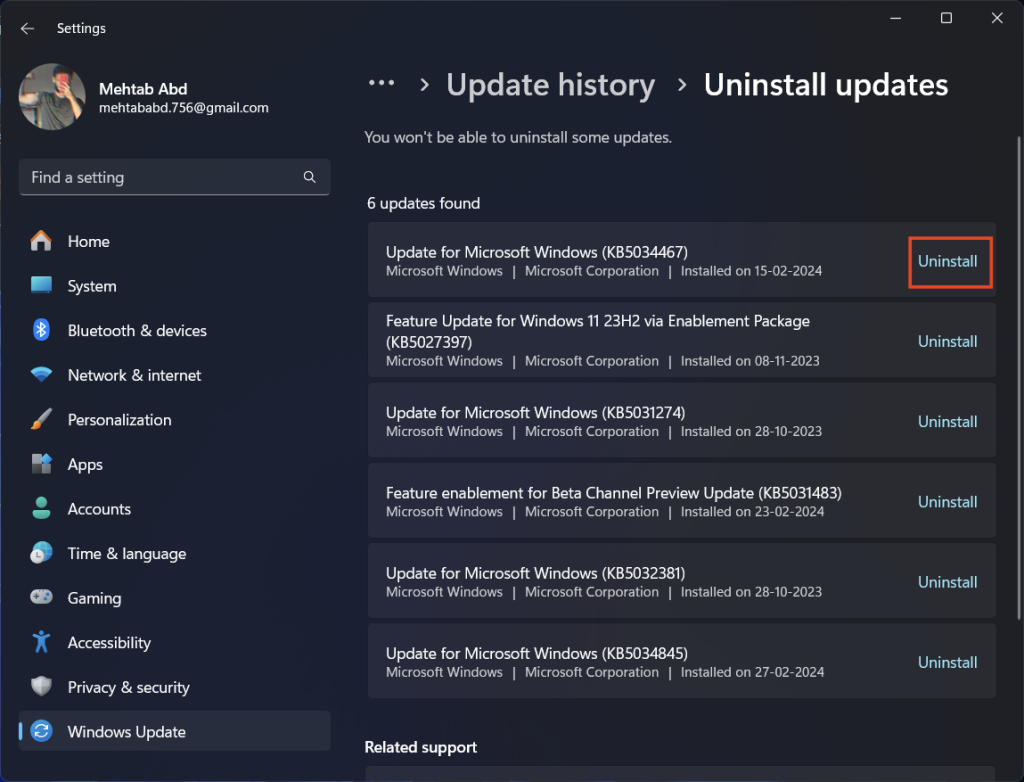
Task: Open Network & internet label
Action: tap(135, 375)
